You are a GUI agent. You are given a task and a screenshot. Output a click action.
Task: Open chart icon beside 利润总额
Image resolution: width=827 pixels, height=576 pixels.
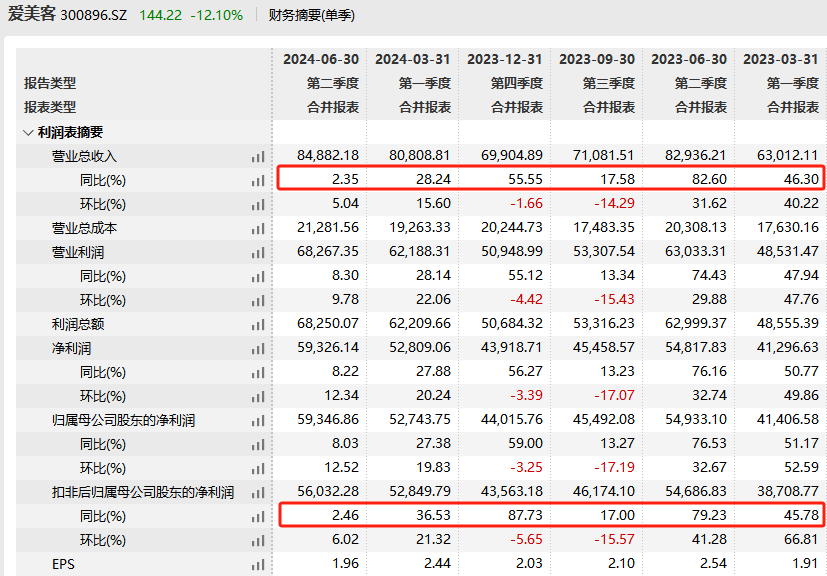258,324
